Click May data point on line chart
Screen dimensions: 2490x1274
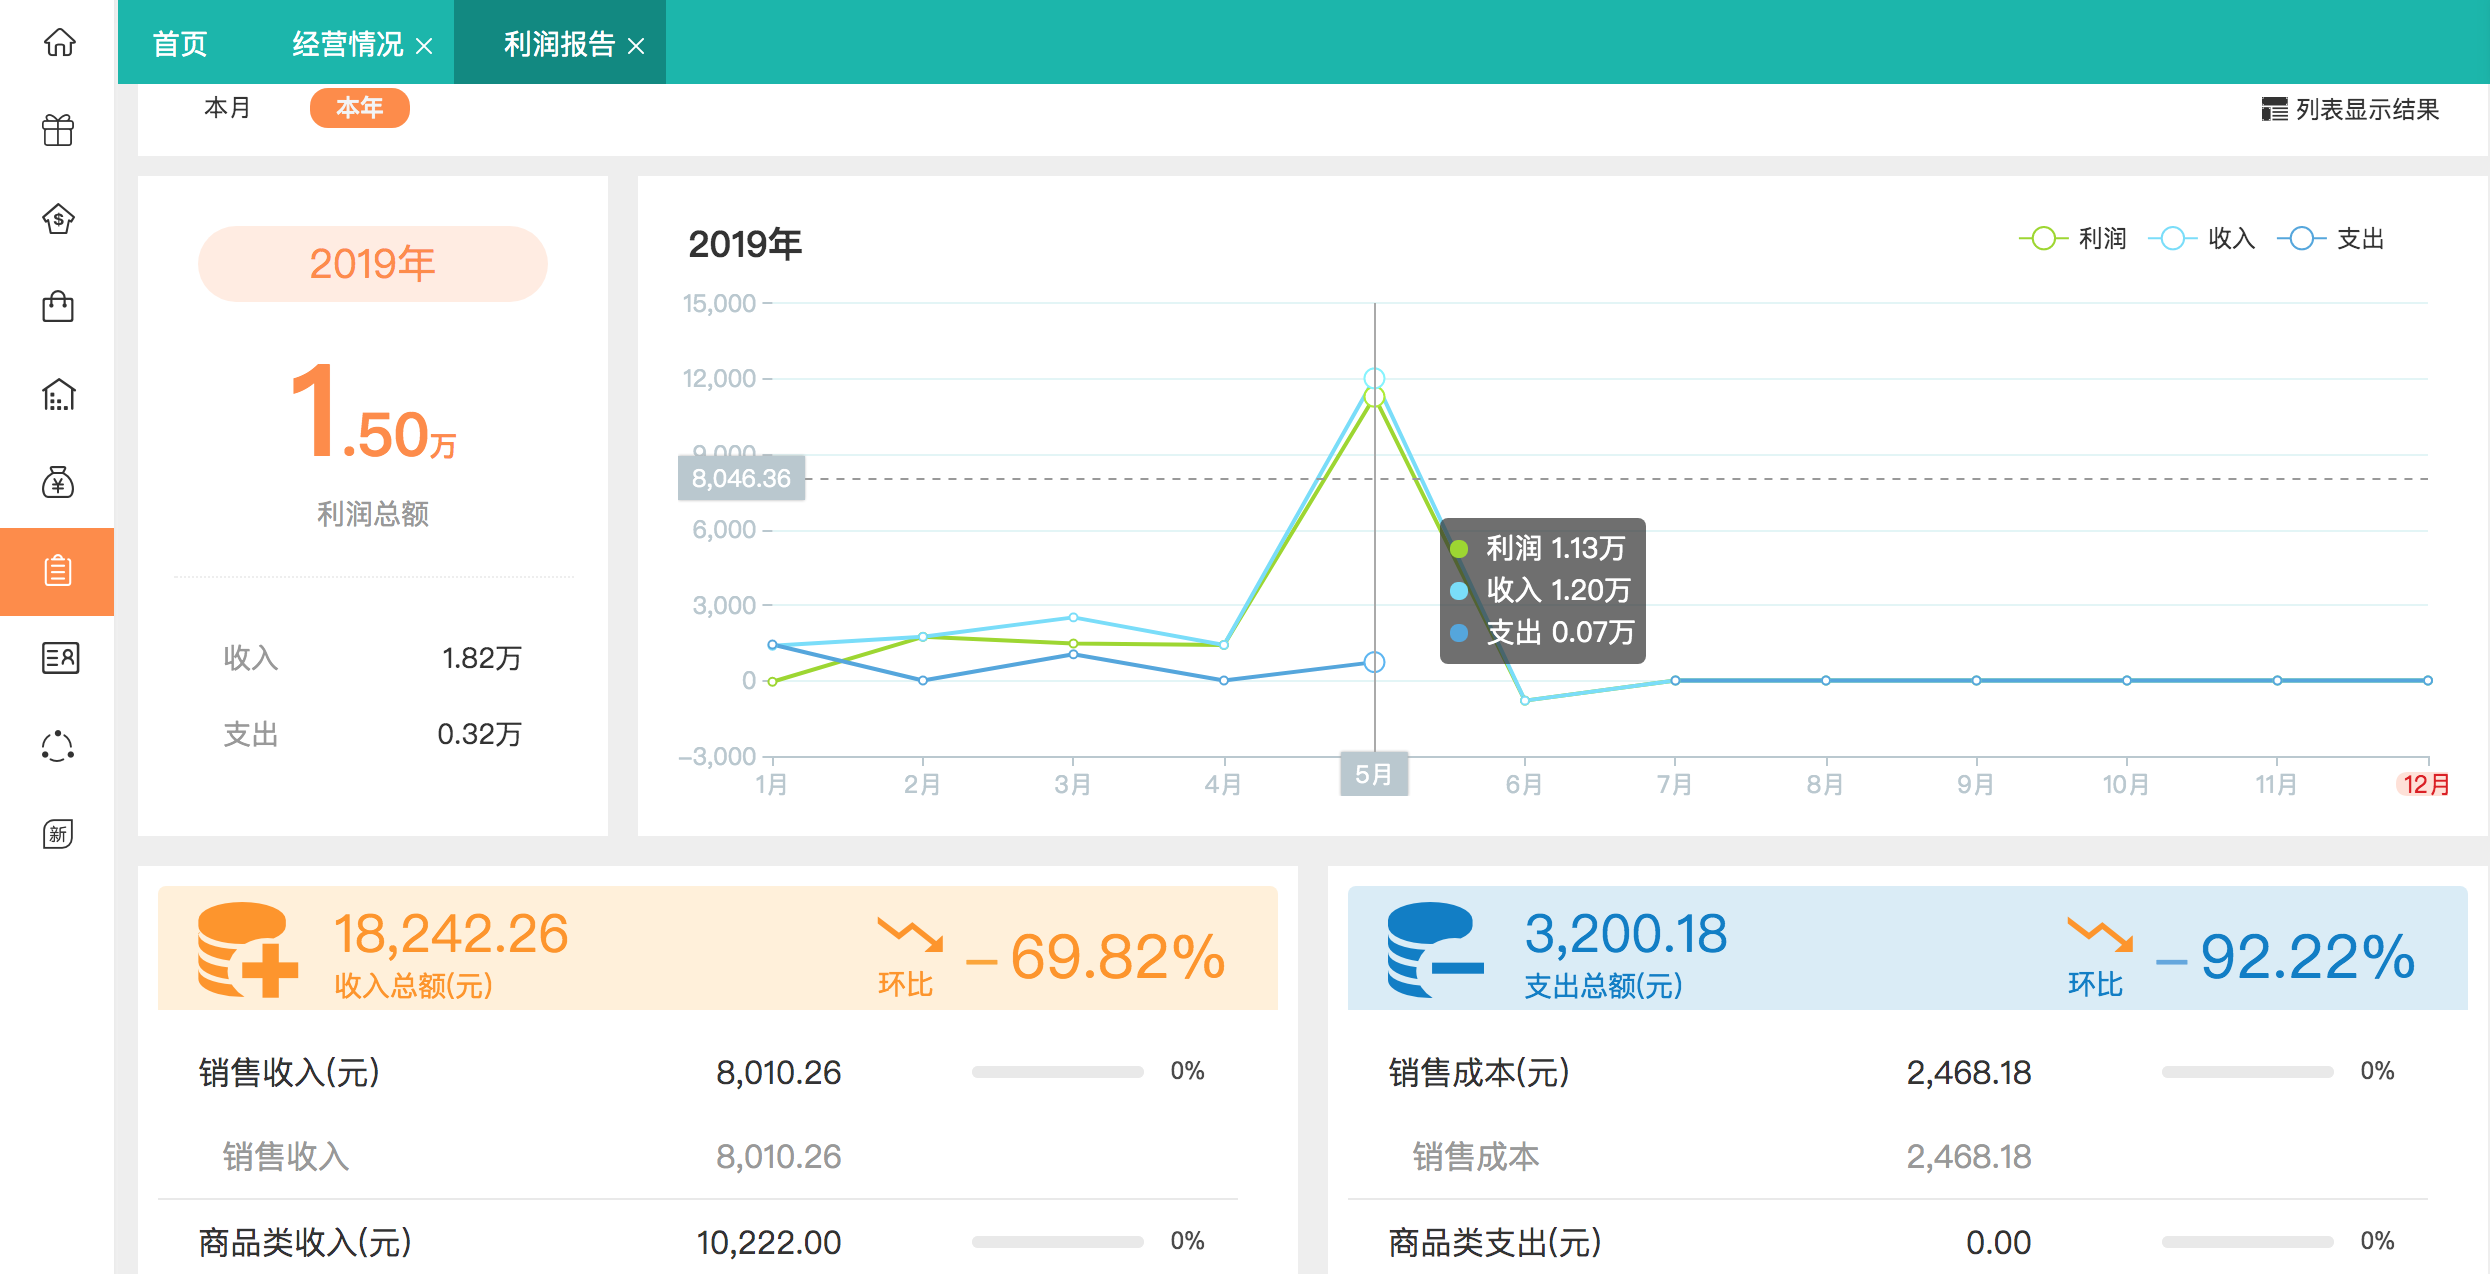pyautogui.click(x=1369, y=390)
